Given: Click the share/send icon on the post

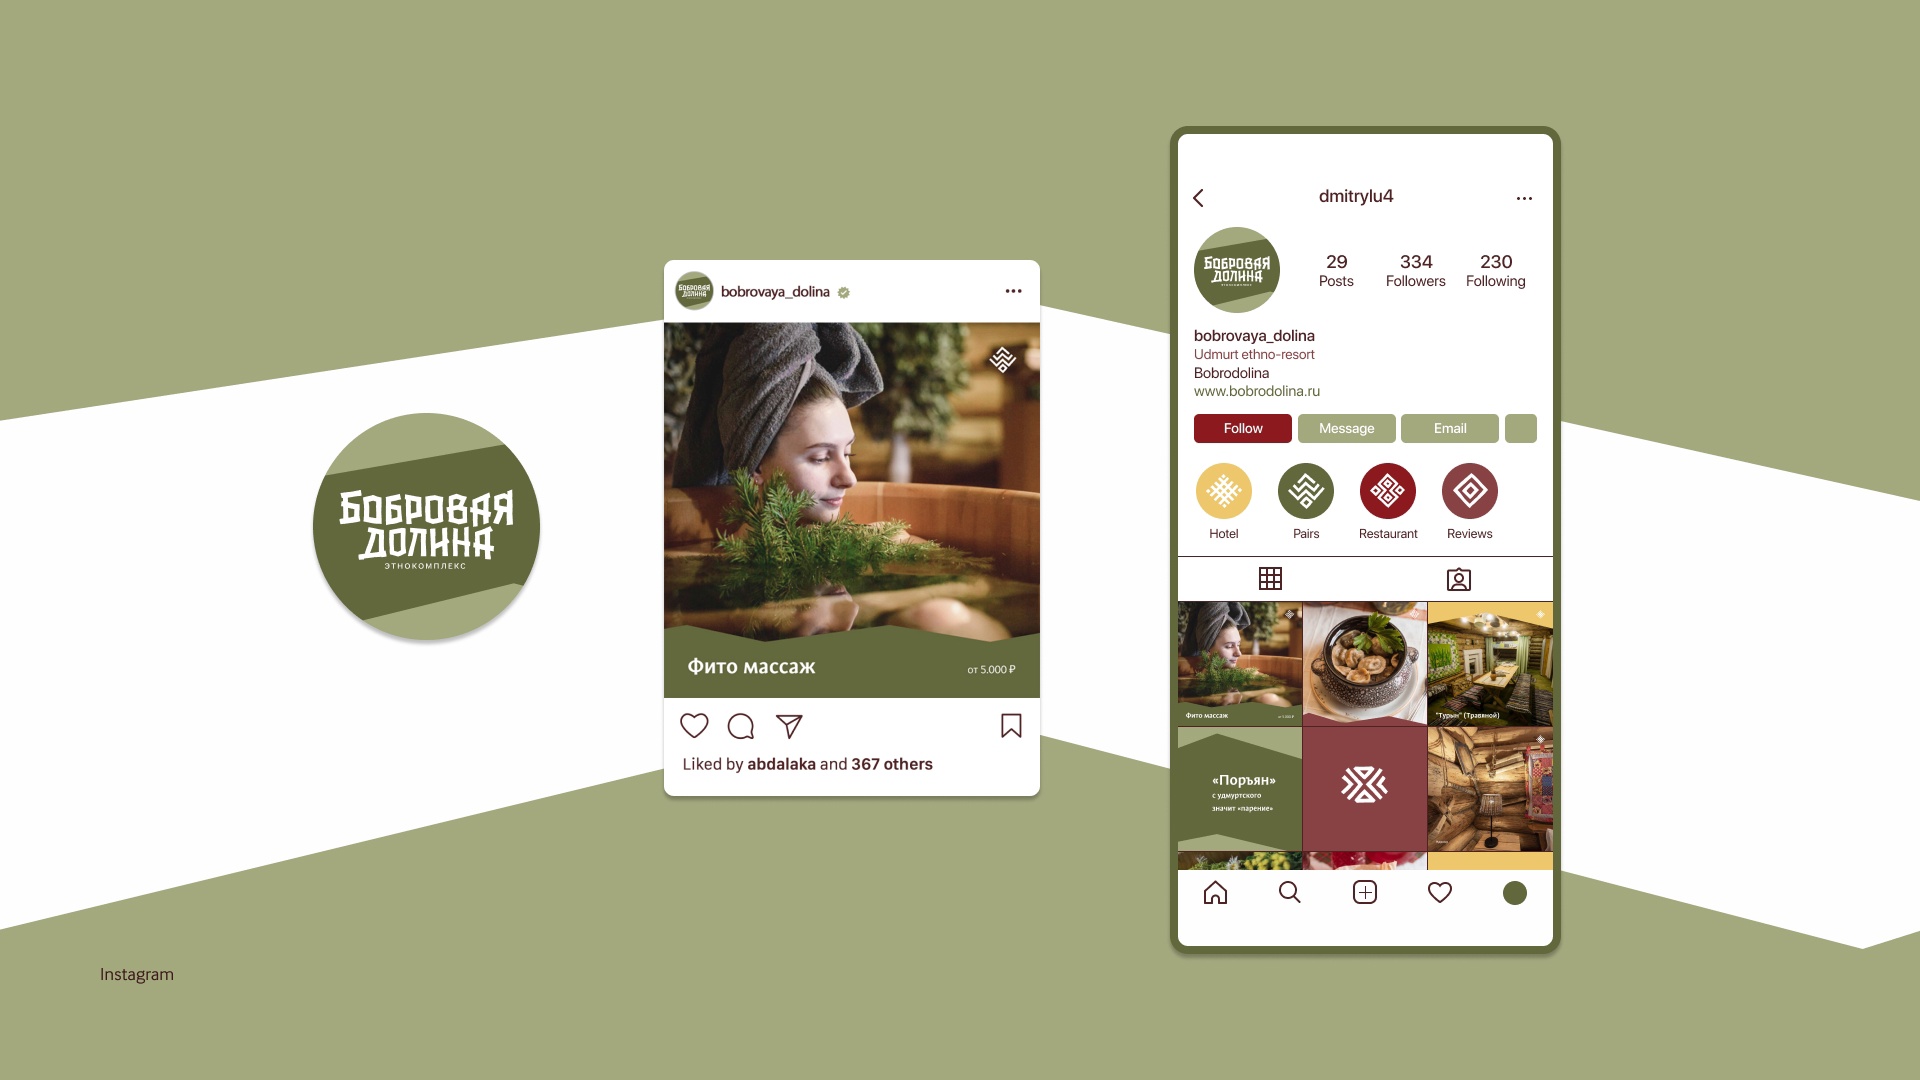Looking at the screenshot, I should [789, 725].
